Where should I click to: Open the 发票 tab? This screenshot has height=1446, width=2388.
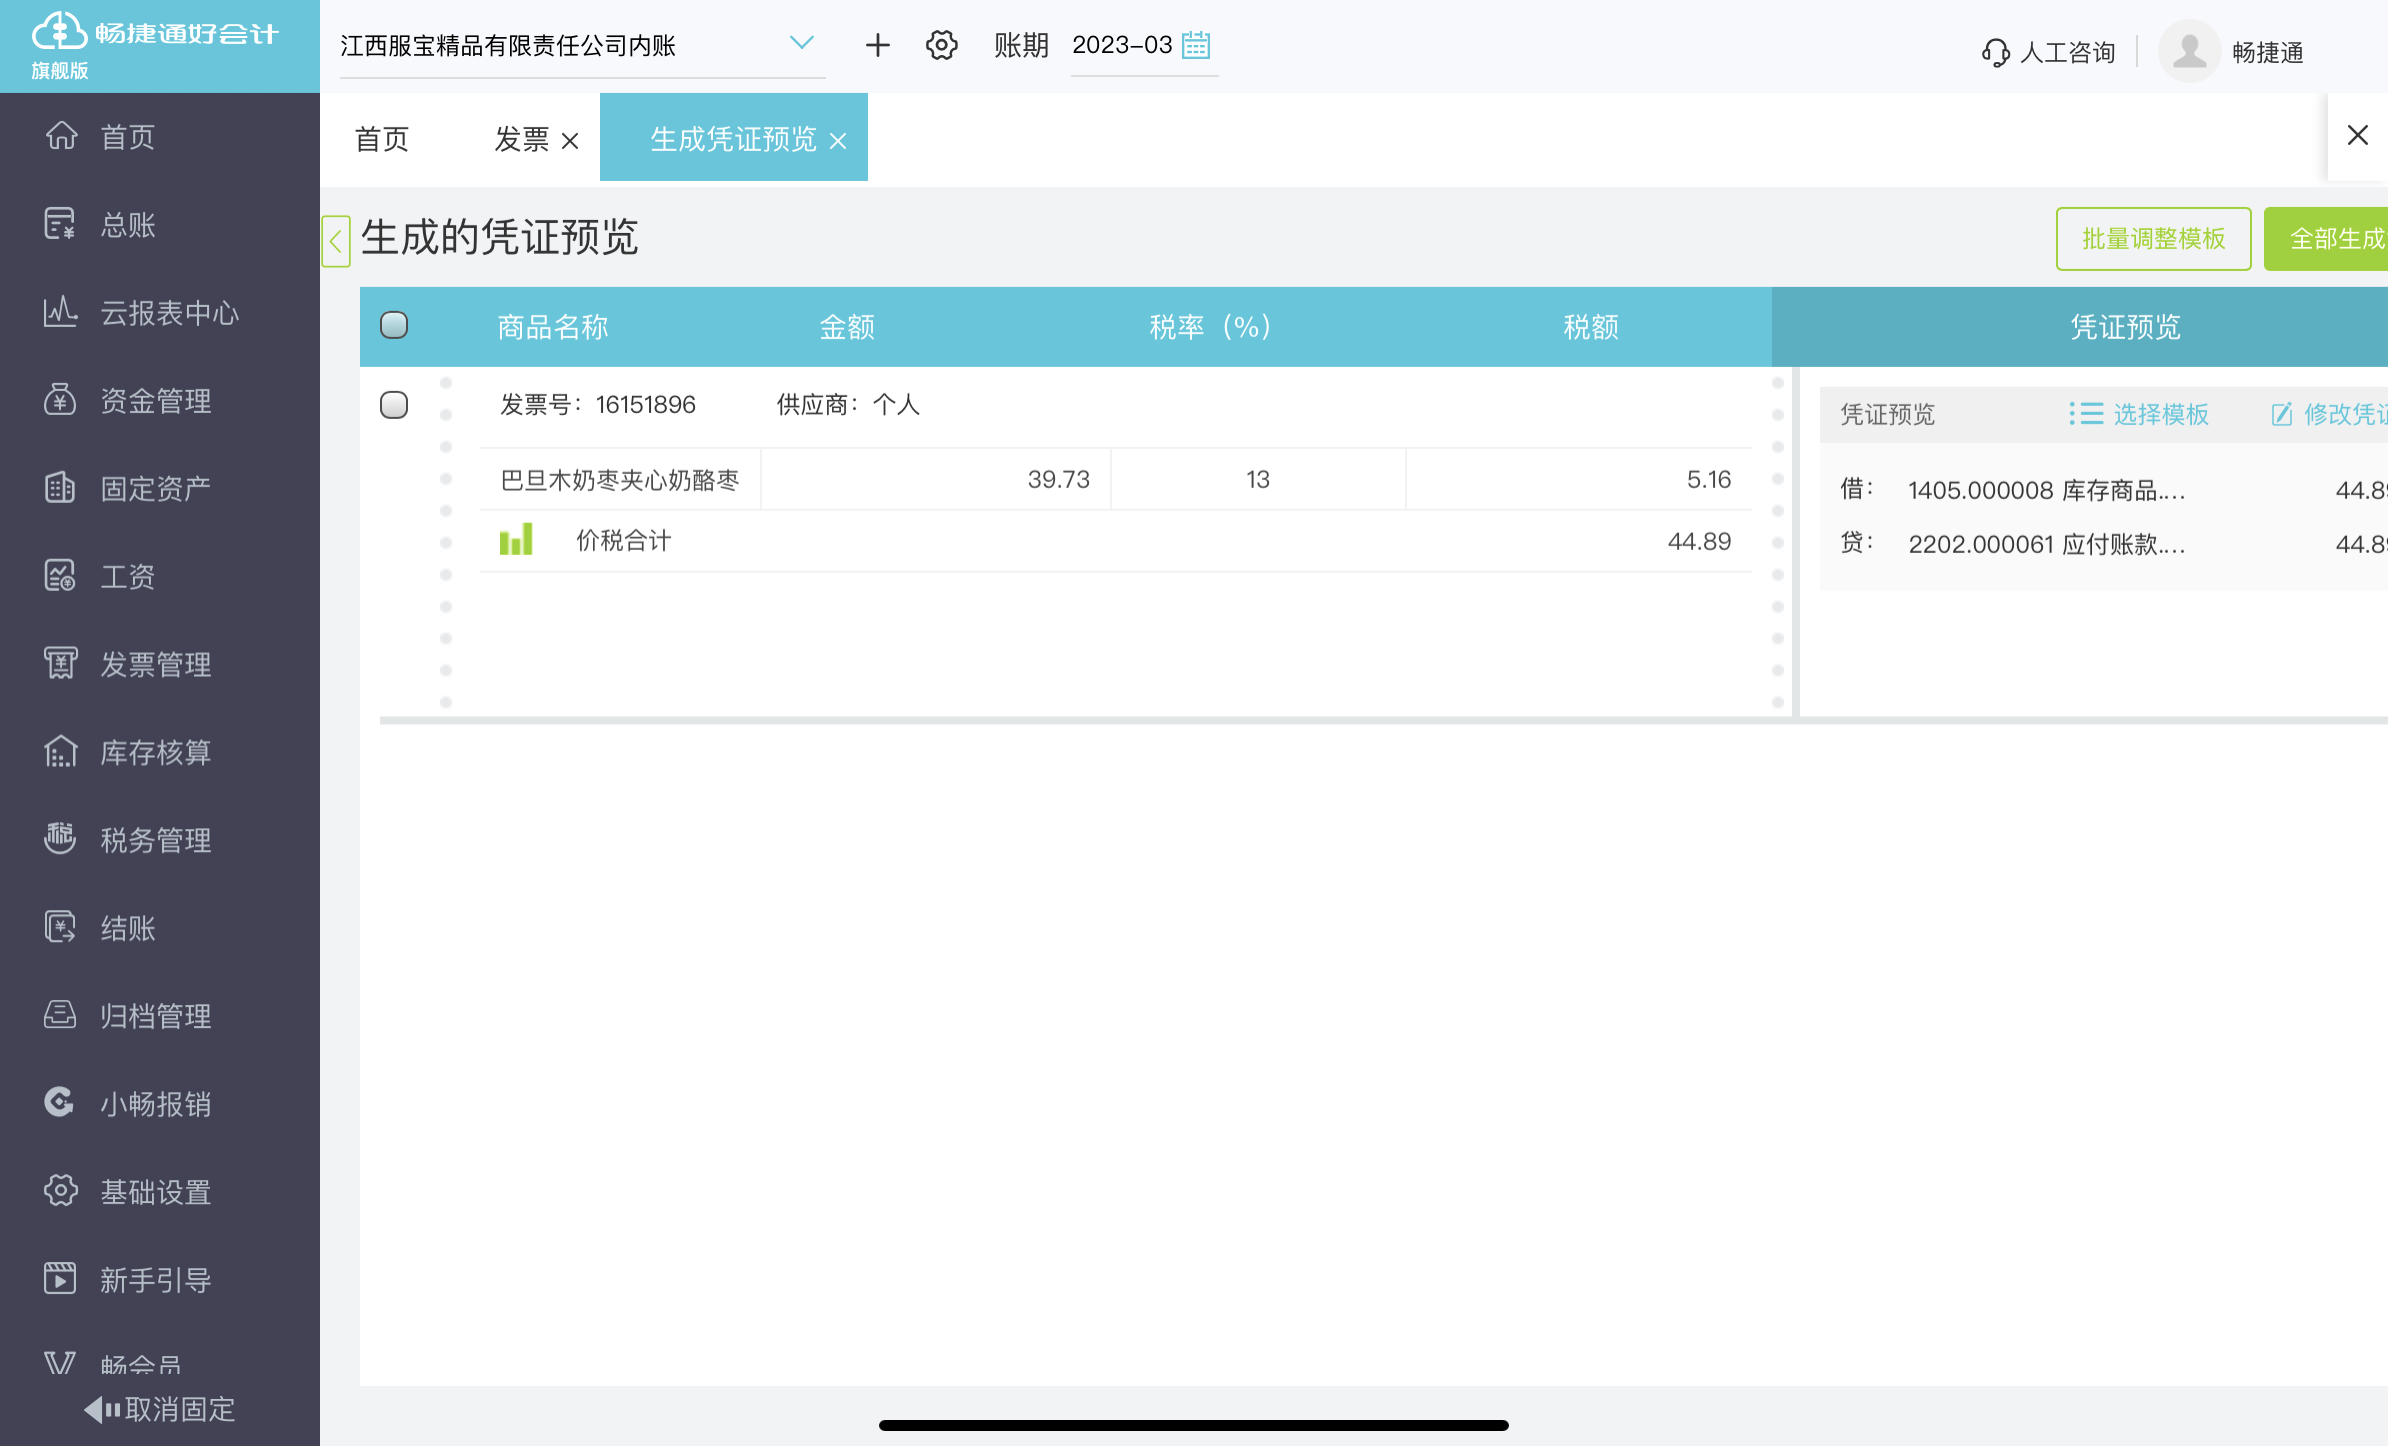(x=524, y=140)
